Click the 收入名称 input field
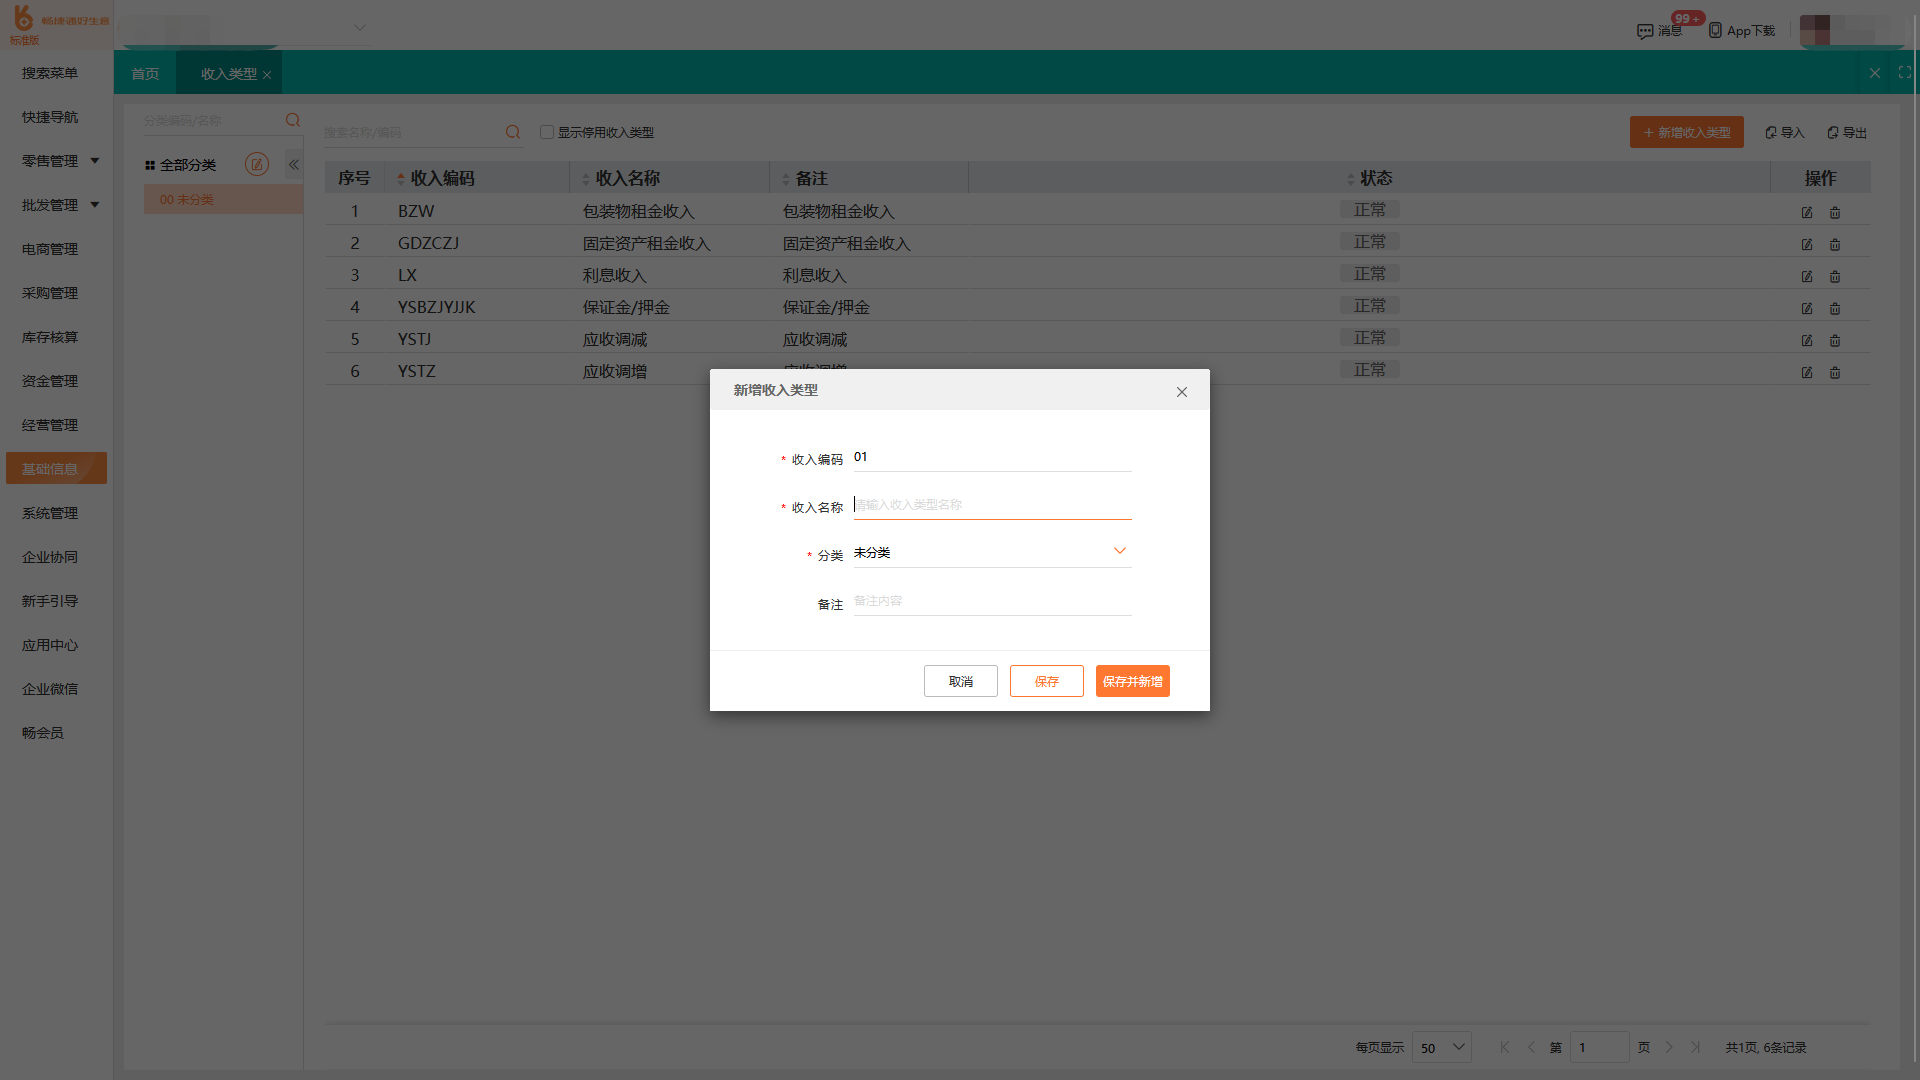The image size is (1920, 1080). (992, 504)
